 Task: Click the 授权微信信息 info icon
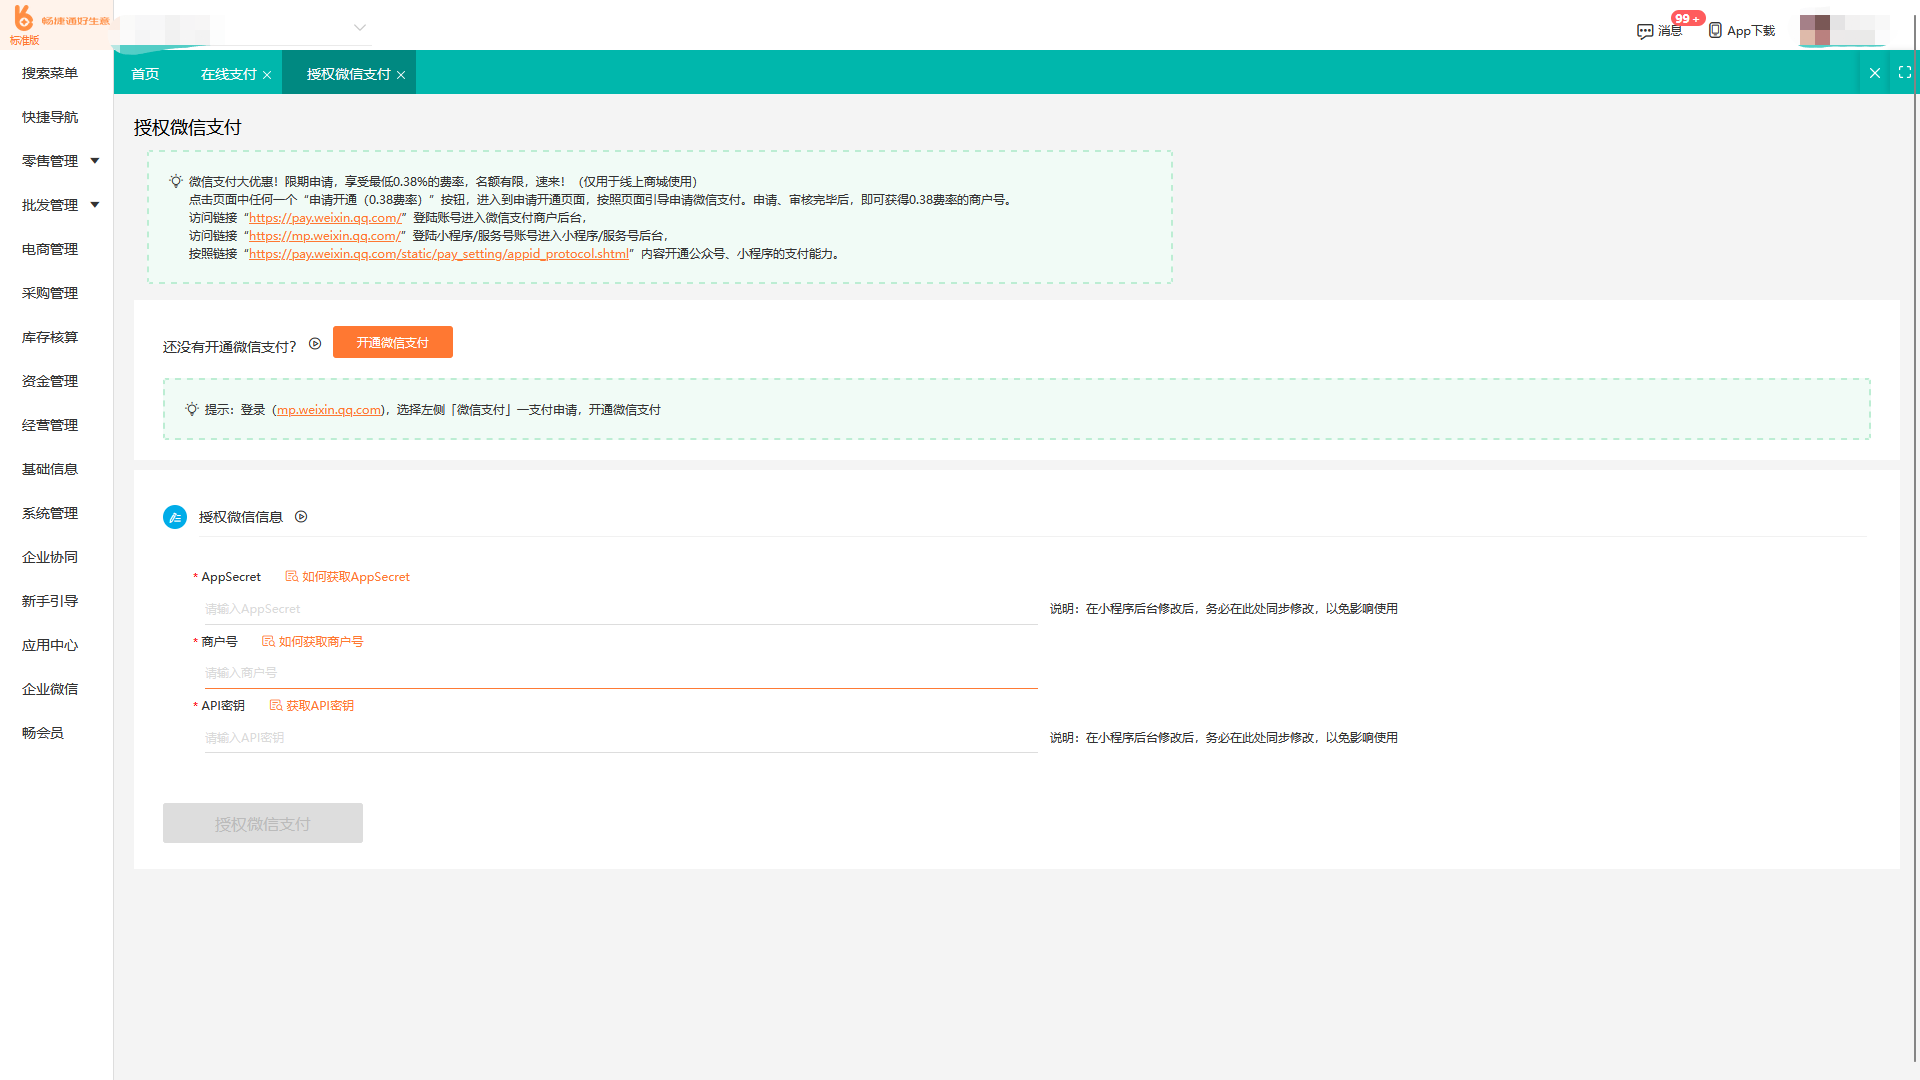[x=301, y=516]
